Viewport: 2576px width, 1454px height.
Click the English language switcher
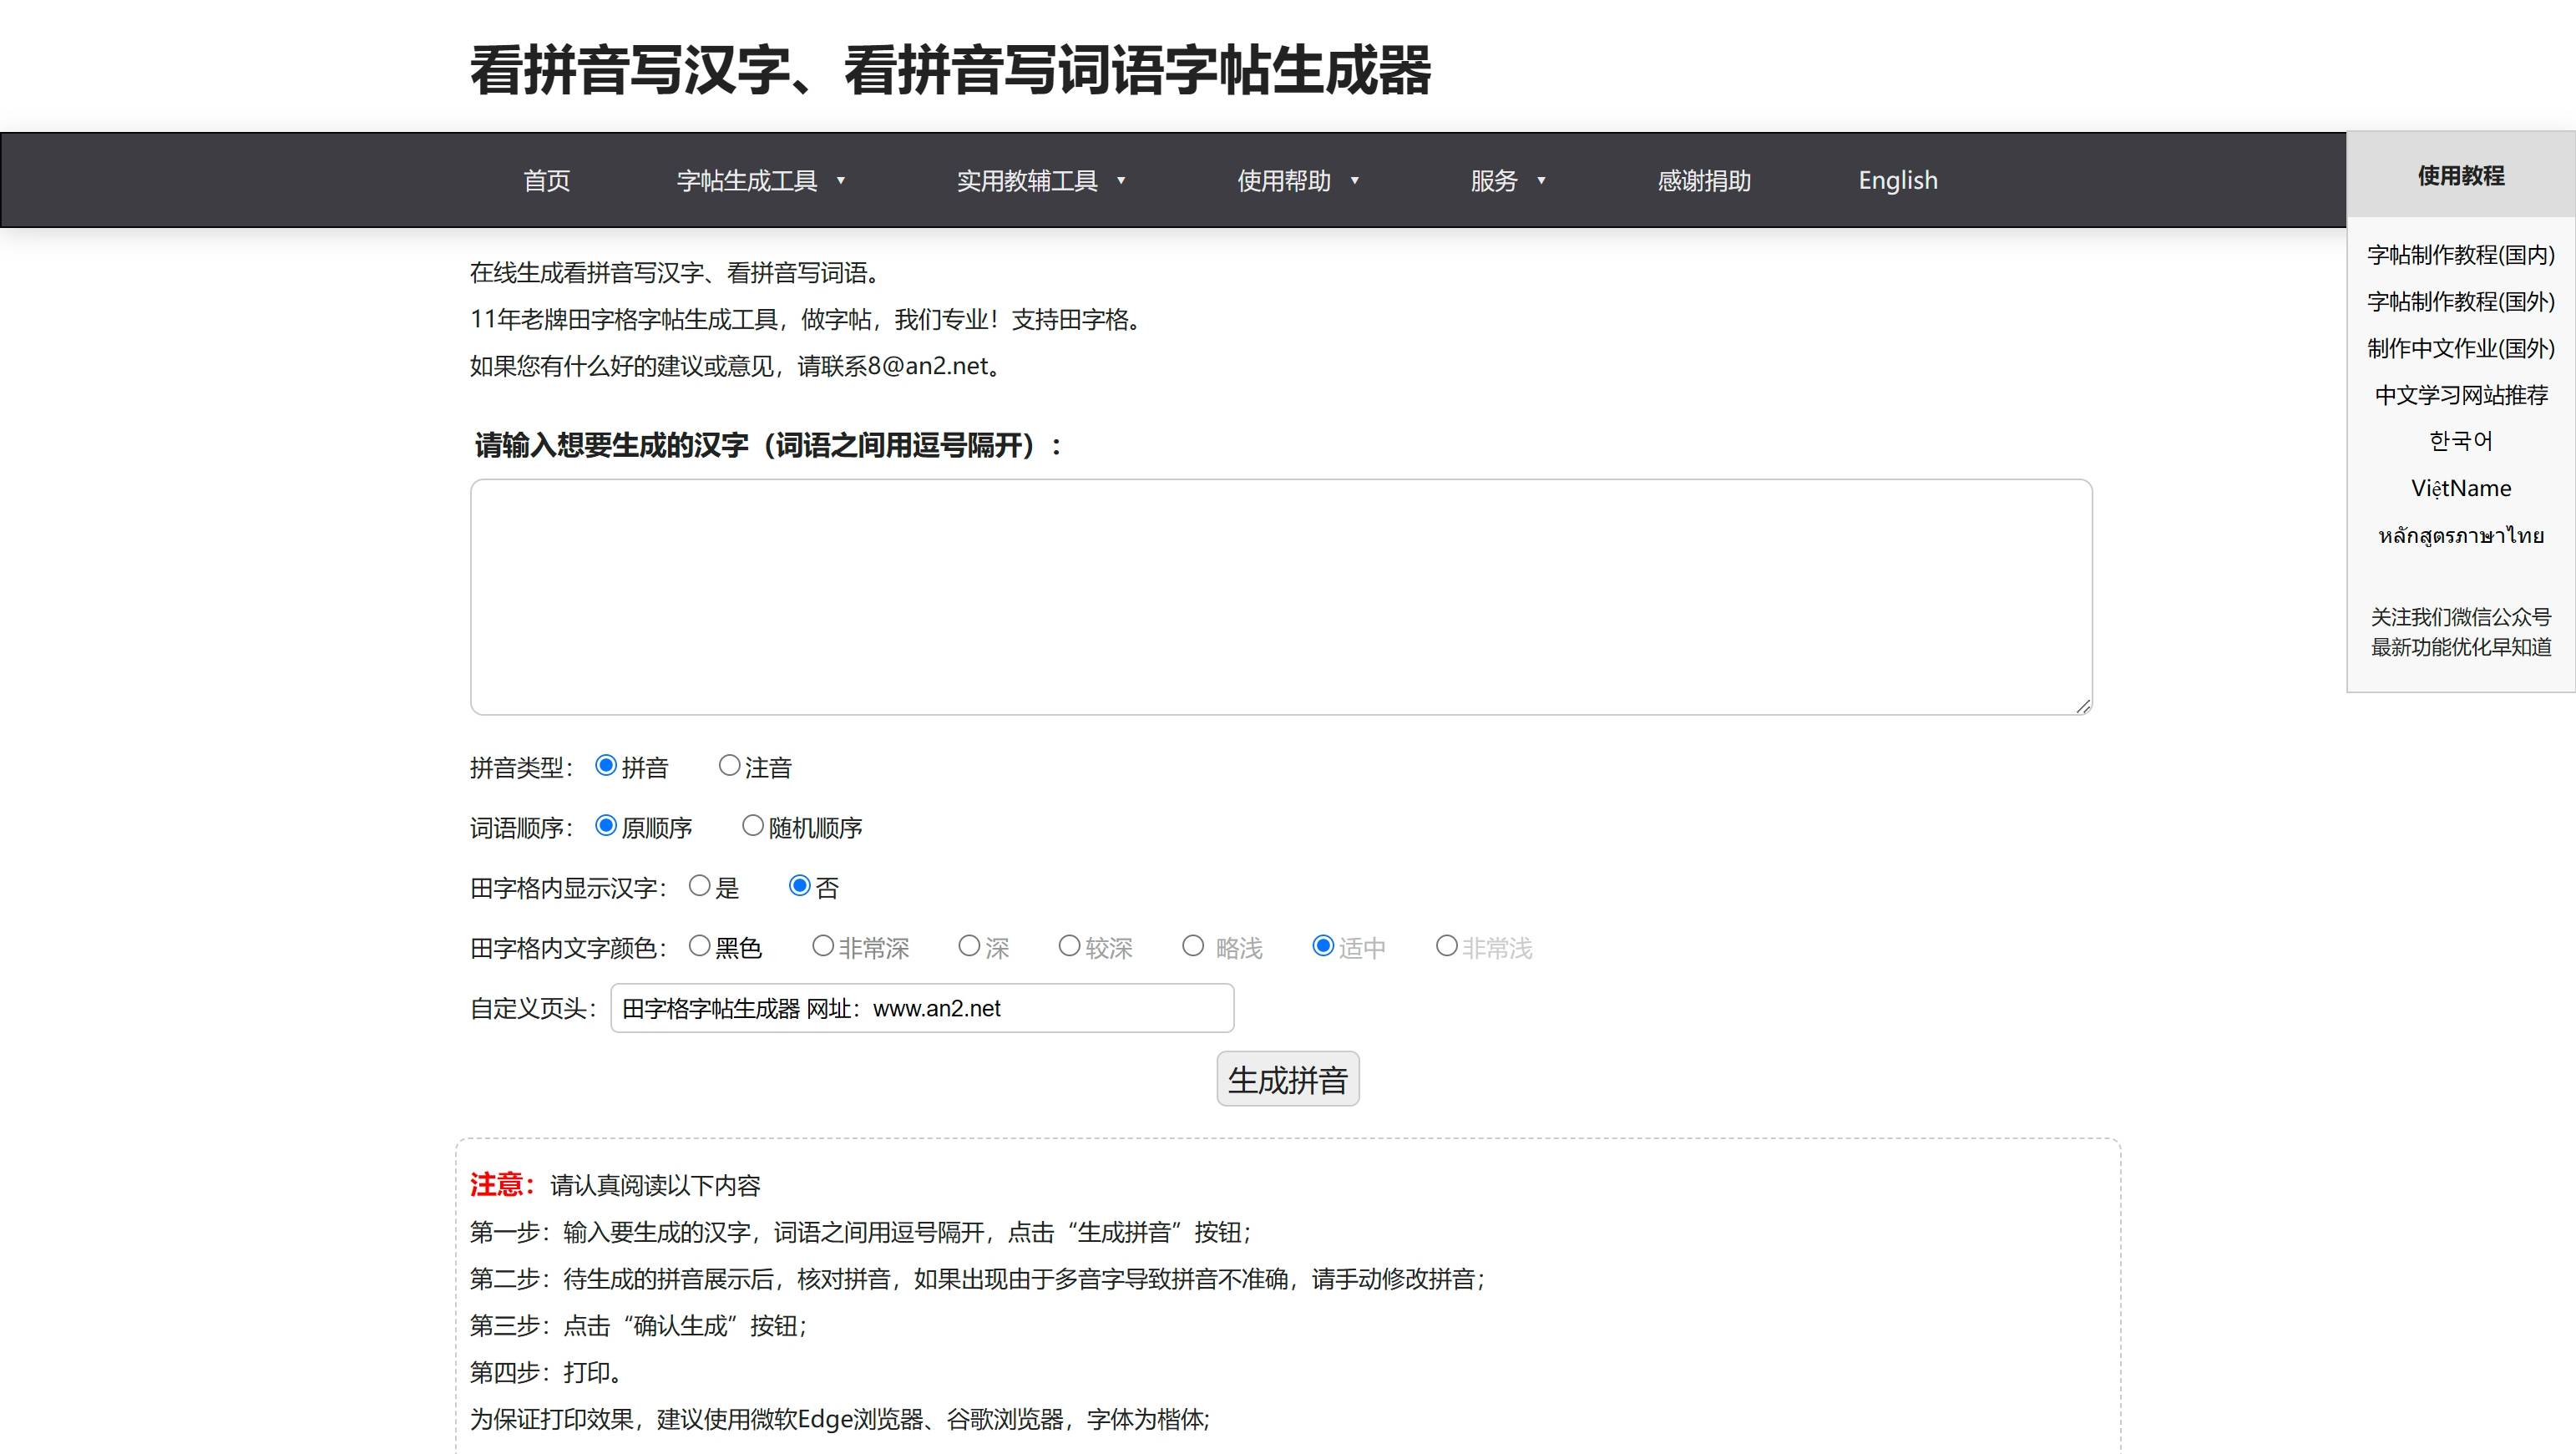click(1896, 179)
